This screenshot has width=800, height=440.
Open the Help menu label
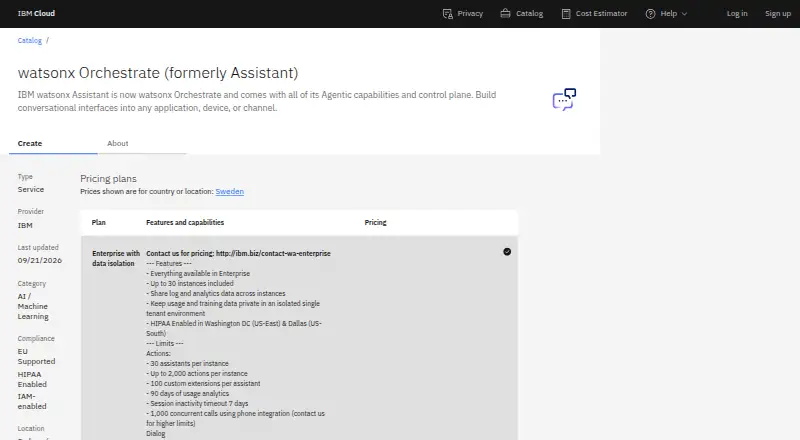[x=668, y=13]
